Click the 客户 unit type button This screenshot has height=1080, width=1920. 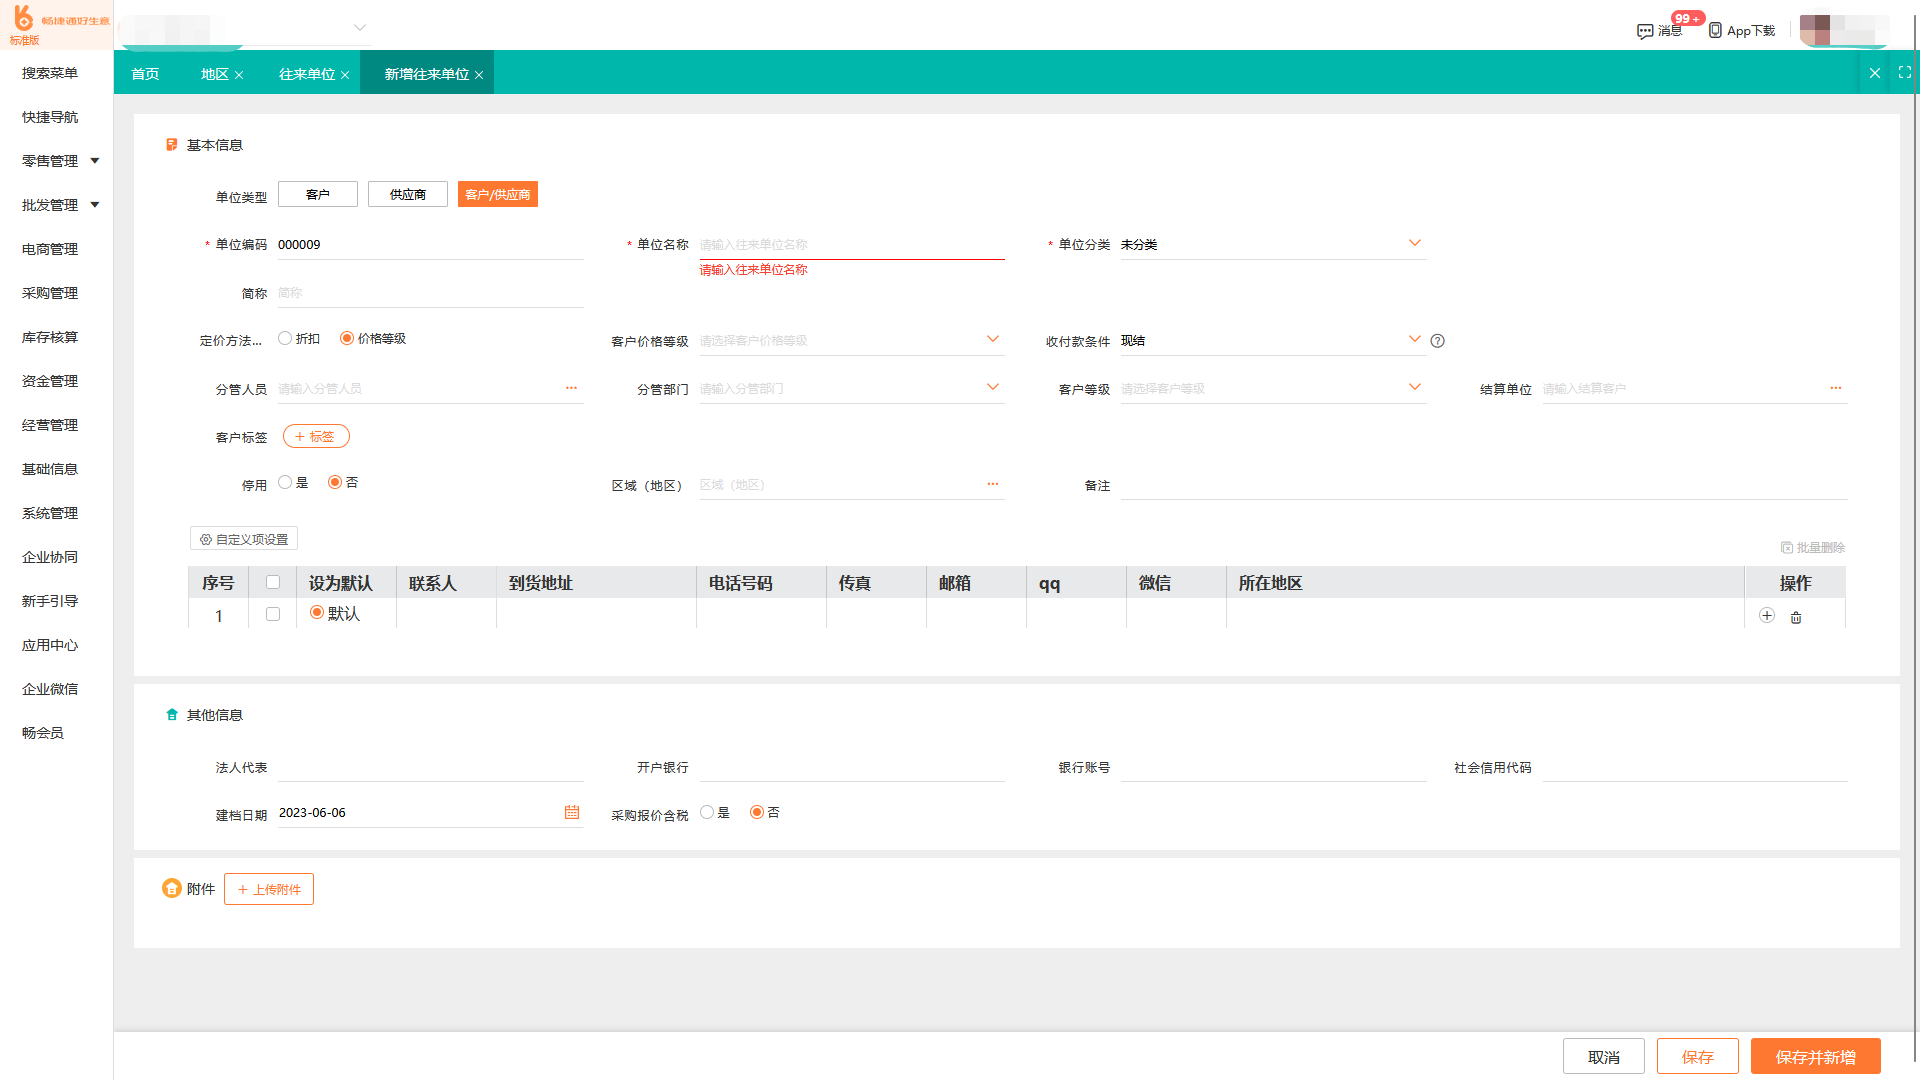click(x=318, y=195)
